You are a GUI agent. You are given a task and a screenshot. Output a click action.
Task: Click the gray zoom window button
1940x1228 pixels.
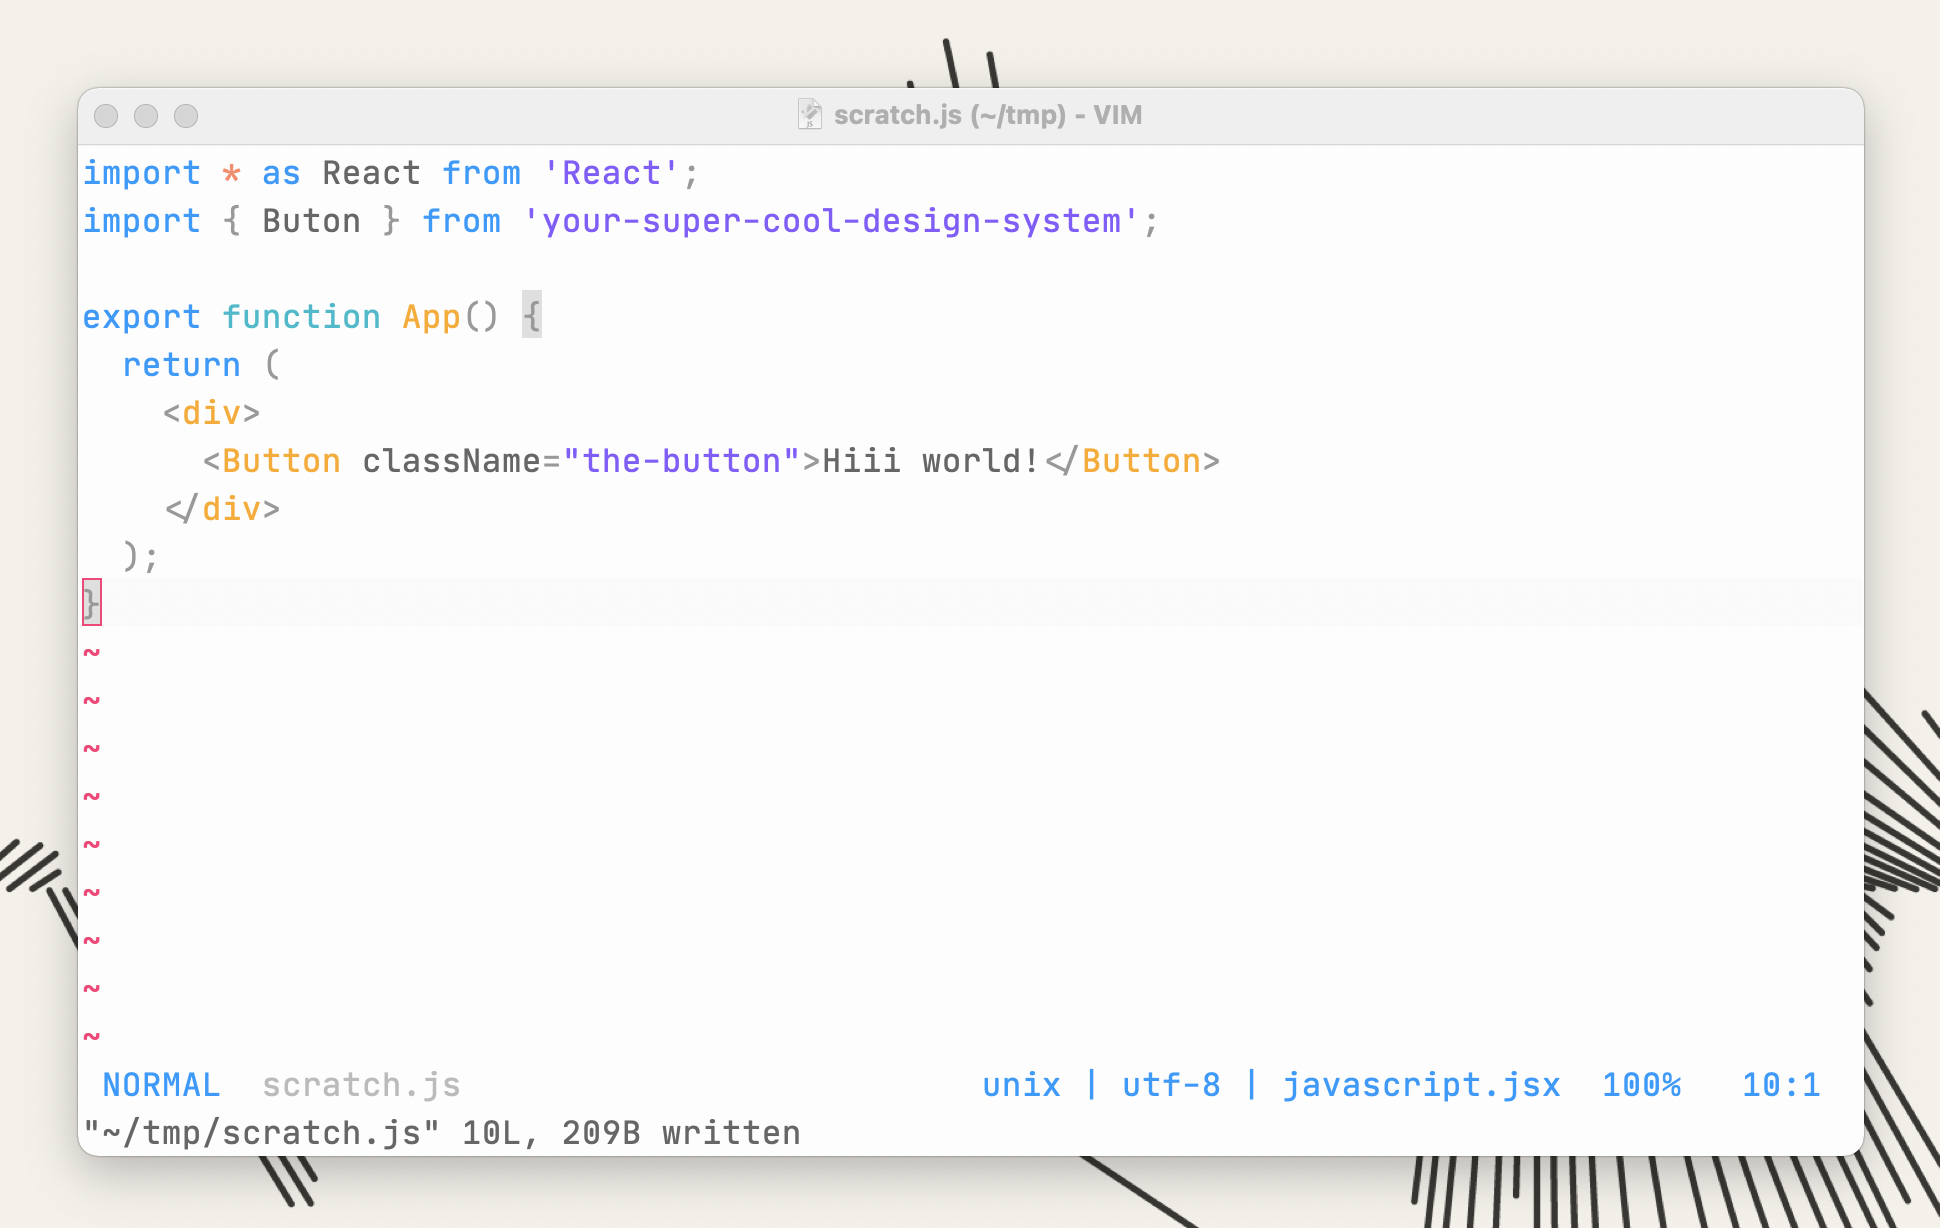pos(186,116)
